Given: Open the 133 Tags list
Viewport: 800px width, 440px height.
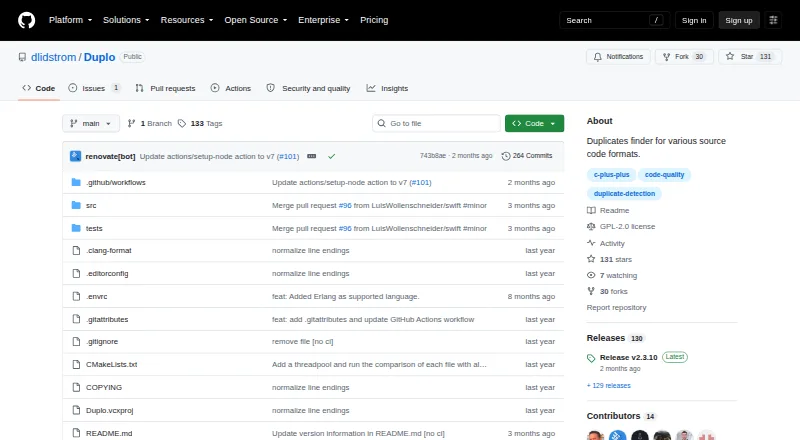Looking at the screenshot, I should [x=200, y=124].
